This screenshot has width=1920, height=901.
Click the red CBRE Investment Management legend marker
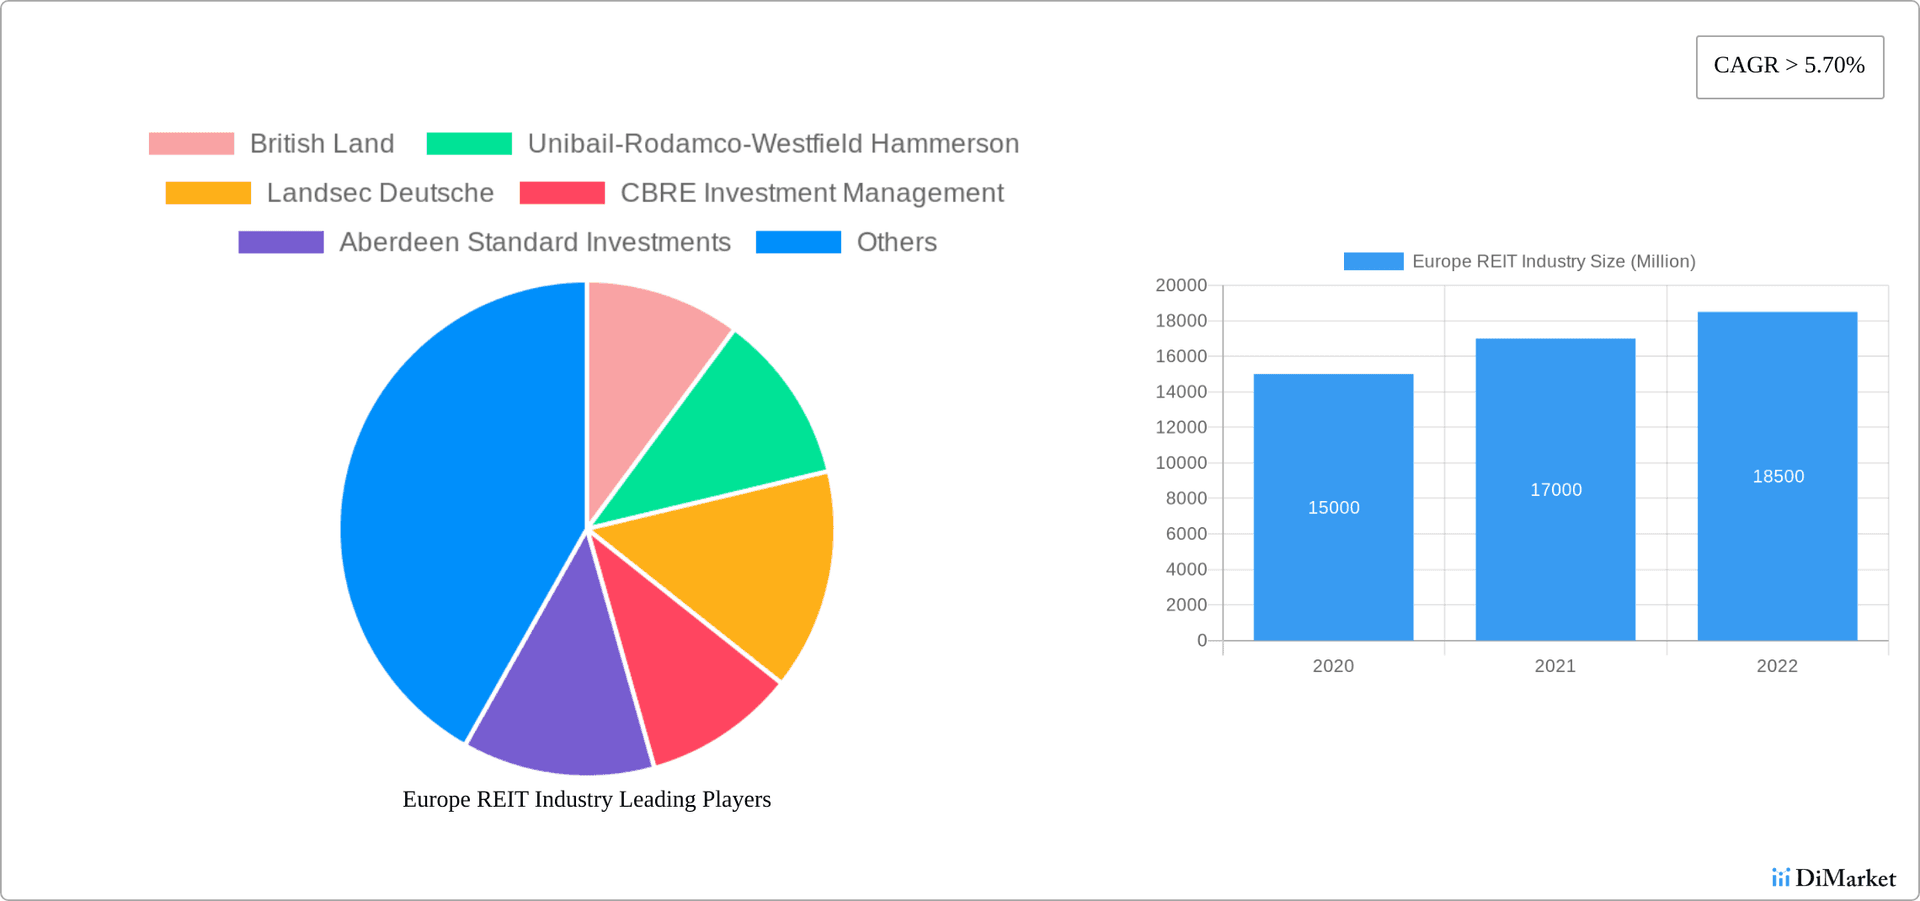click(562, 192)
